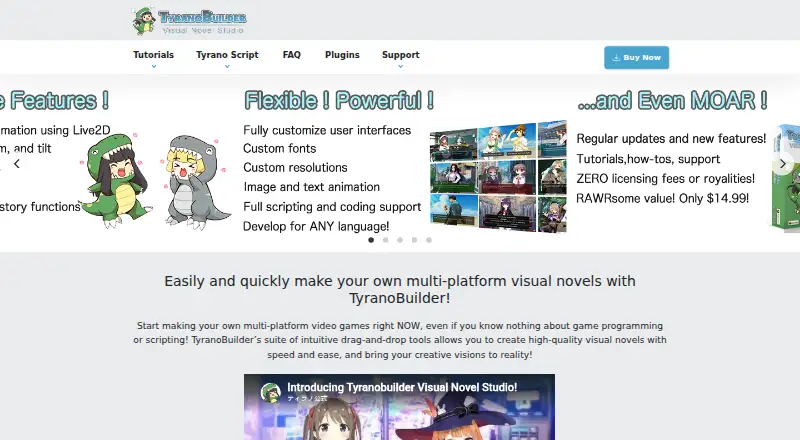Select the fifth carousel pagination dot
Screen dimensions: 800x440
tap(429, 240)
